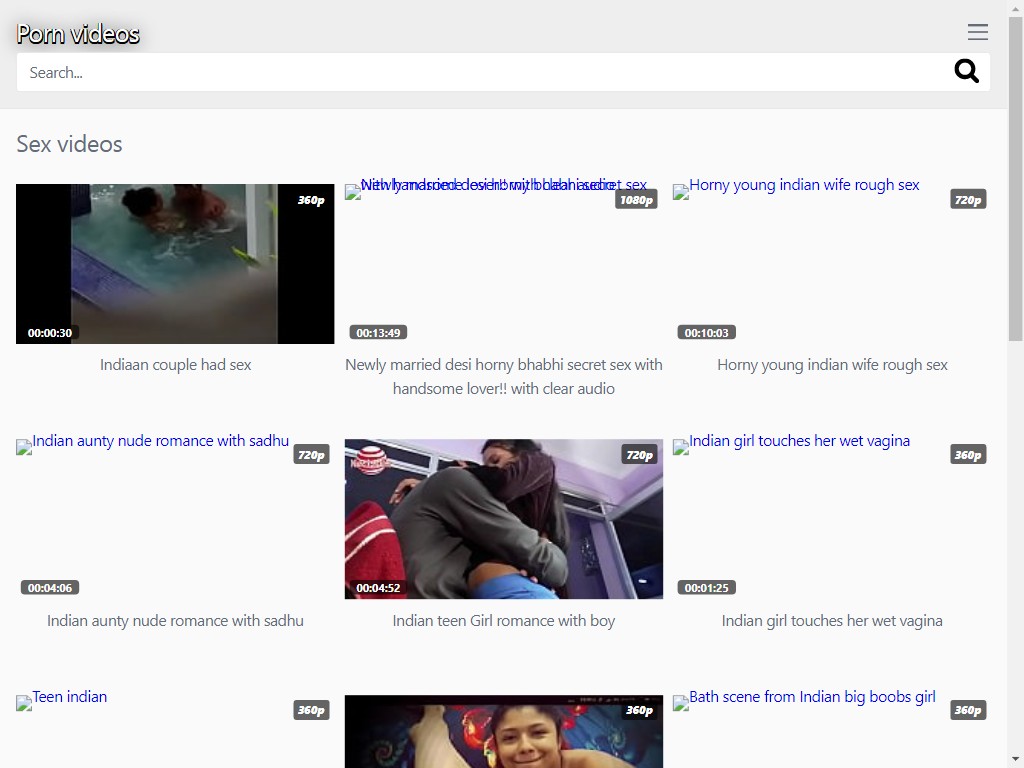Click the scrollbar up arrow
Viewport: 1024px width, 768px height.
1015,8
